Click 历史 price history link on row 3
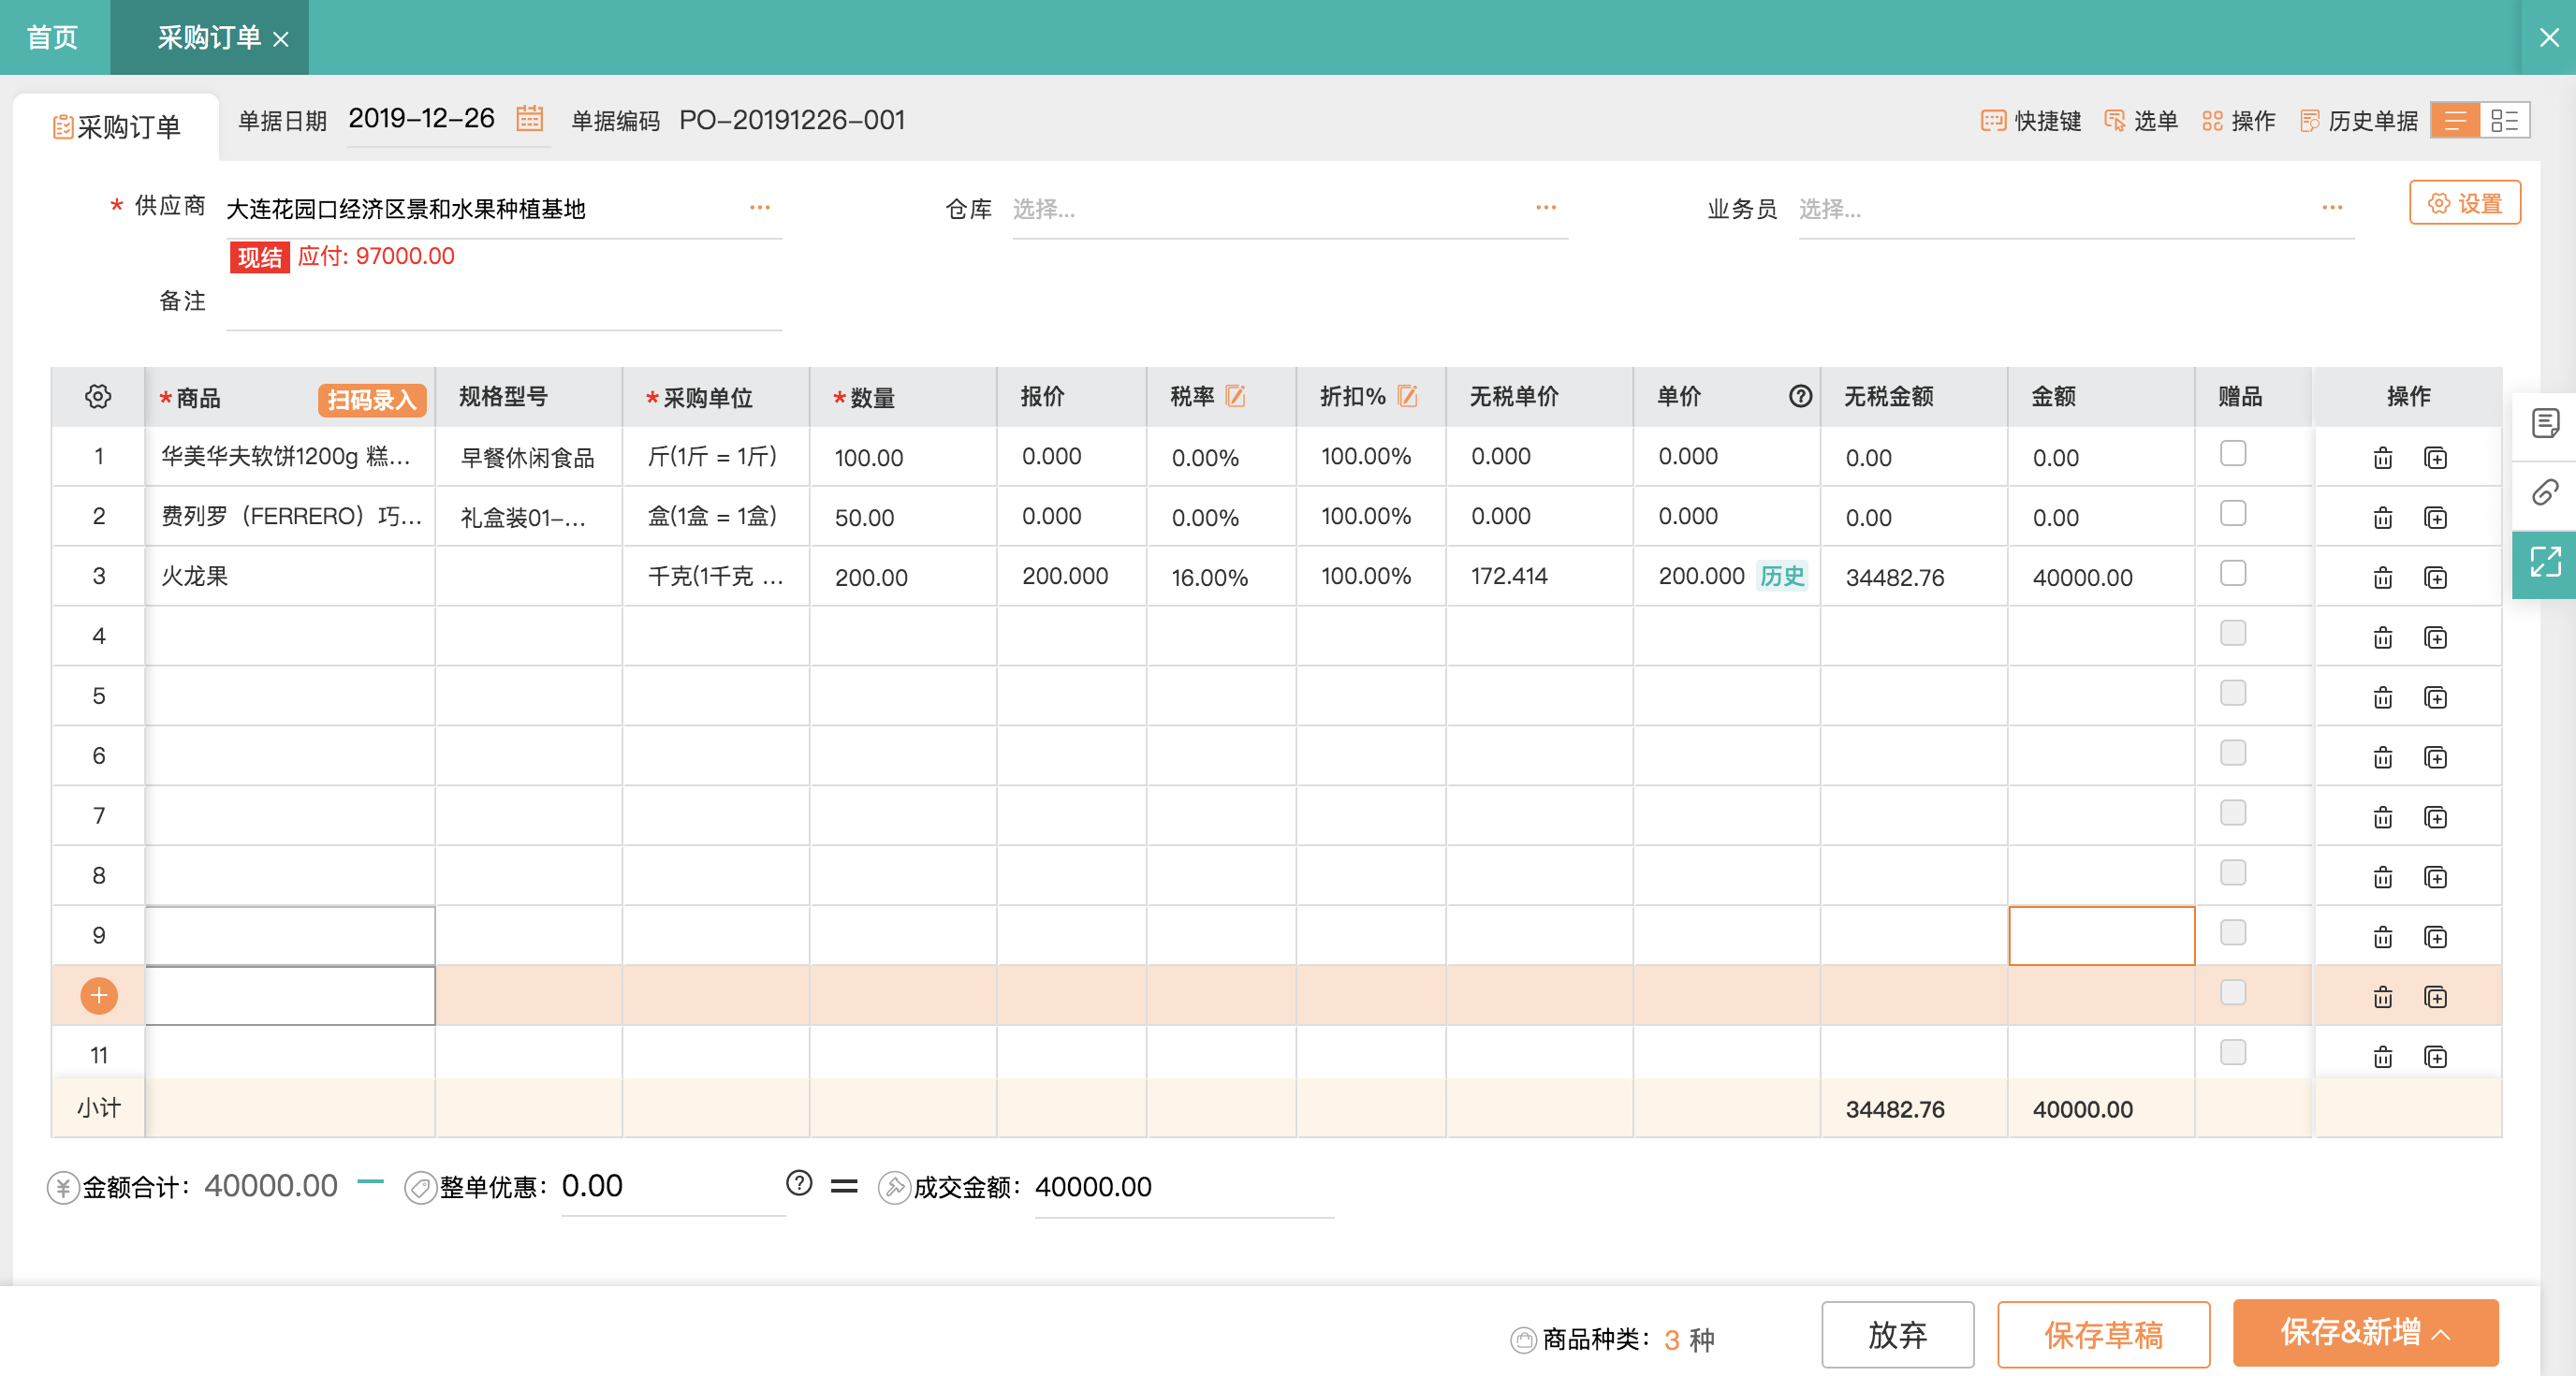2576x1376 pixels. (x=1782, y=576)
